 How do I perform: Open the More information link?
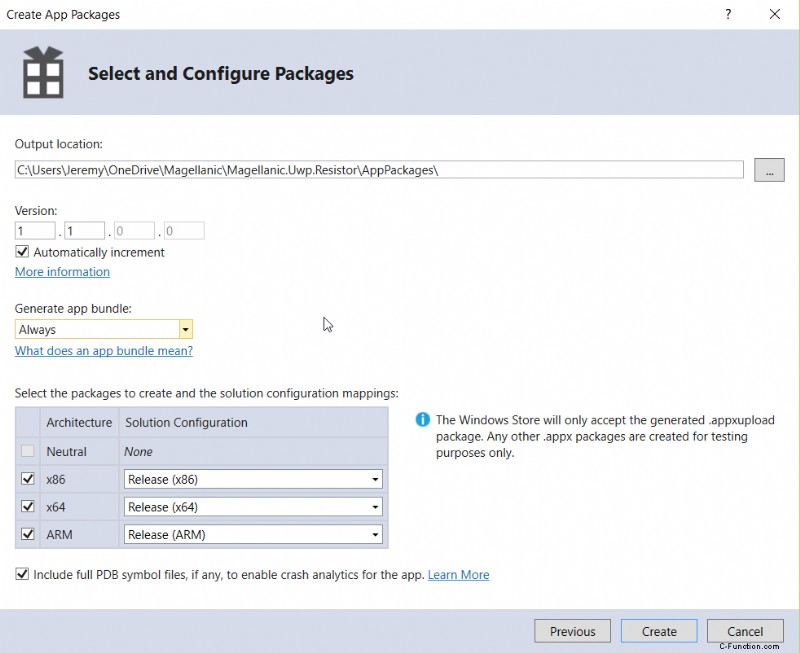(x=62, y=272)
